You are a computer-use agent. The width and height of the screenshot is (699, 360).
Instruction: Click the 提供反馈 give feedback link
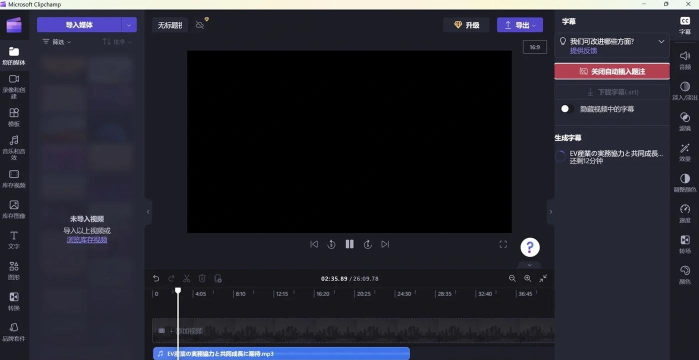click(583, 51)
